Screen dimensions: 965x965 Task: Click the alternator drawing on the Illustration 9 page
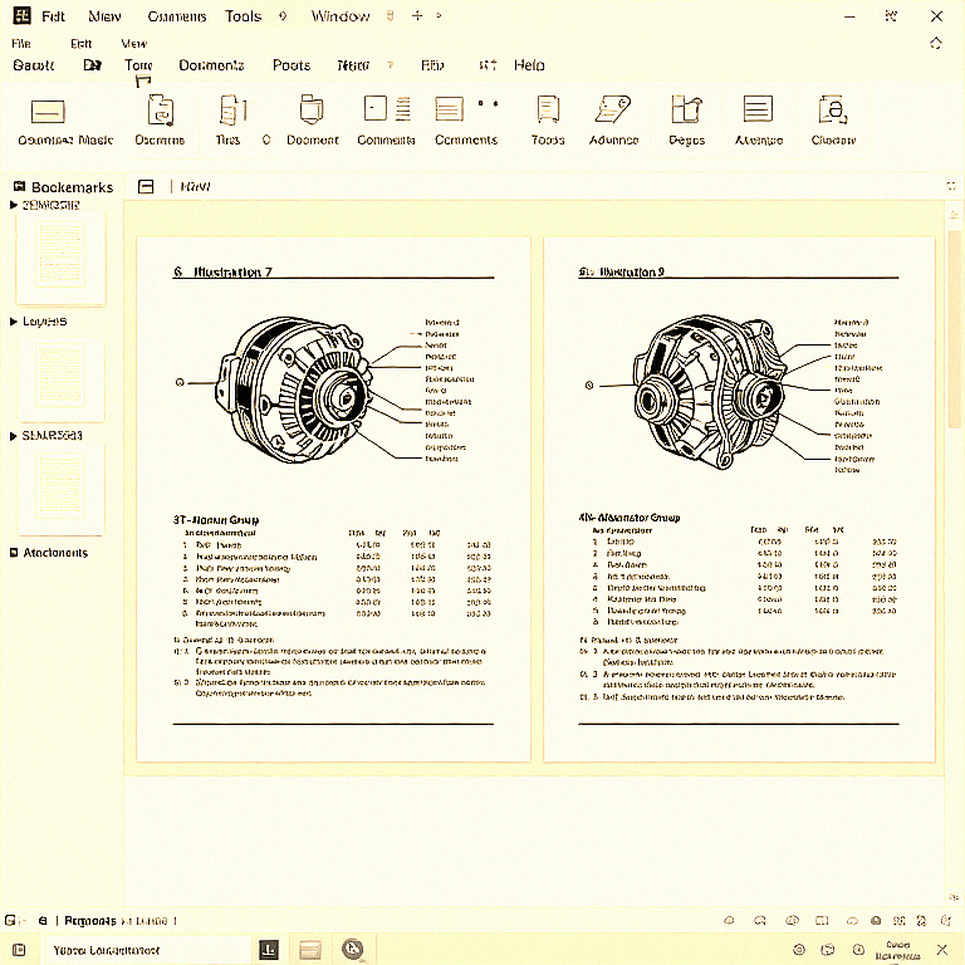710,392
